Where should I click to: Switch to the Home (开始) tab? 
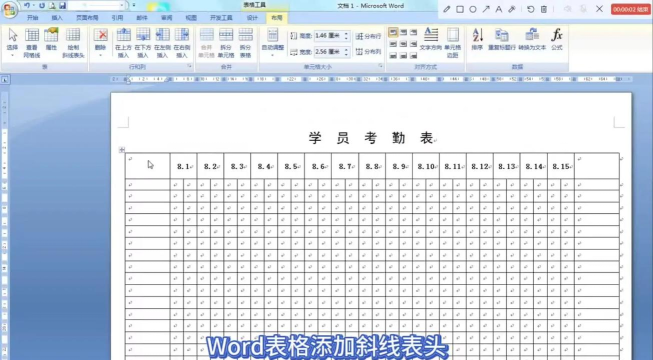click(32, 18)
